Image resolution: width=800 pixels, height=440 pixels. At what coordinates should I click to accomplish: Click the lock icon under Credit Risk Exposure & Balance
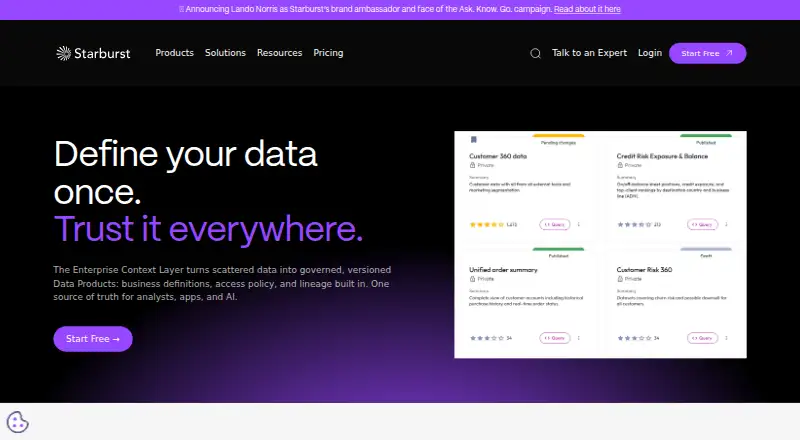point(620,165)
